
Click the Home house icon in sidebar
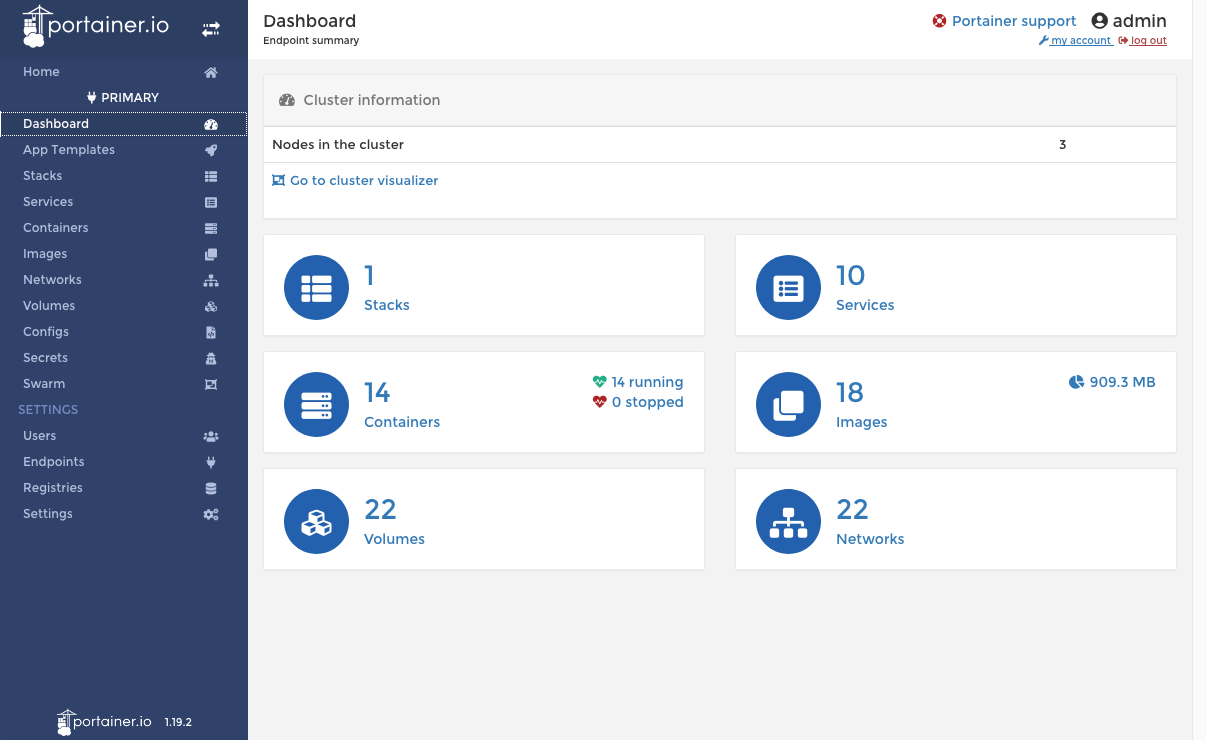(210, 72)
